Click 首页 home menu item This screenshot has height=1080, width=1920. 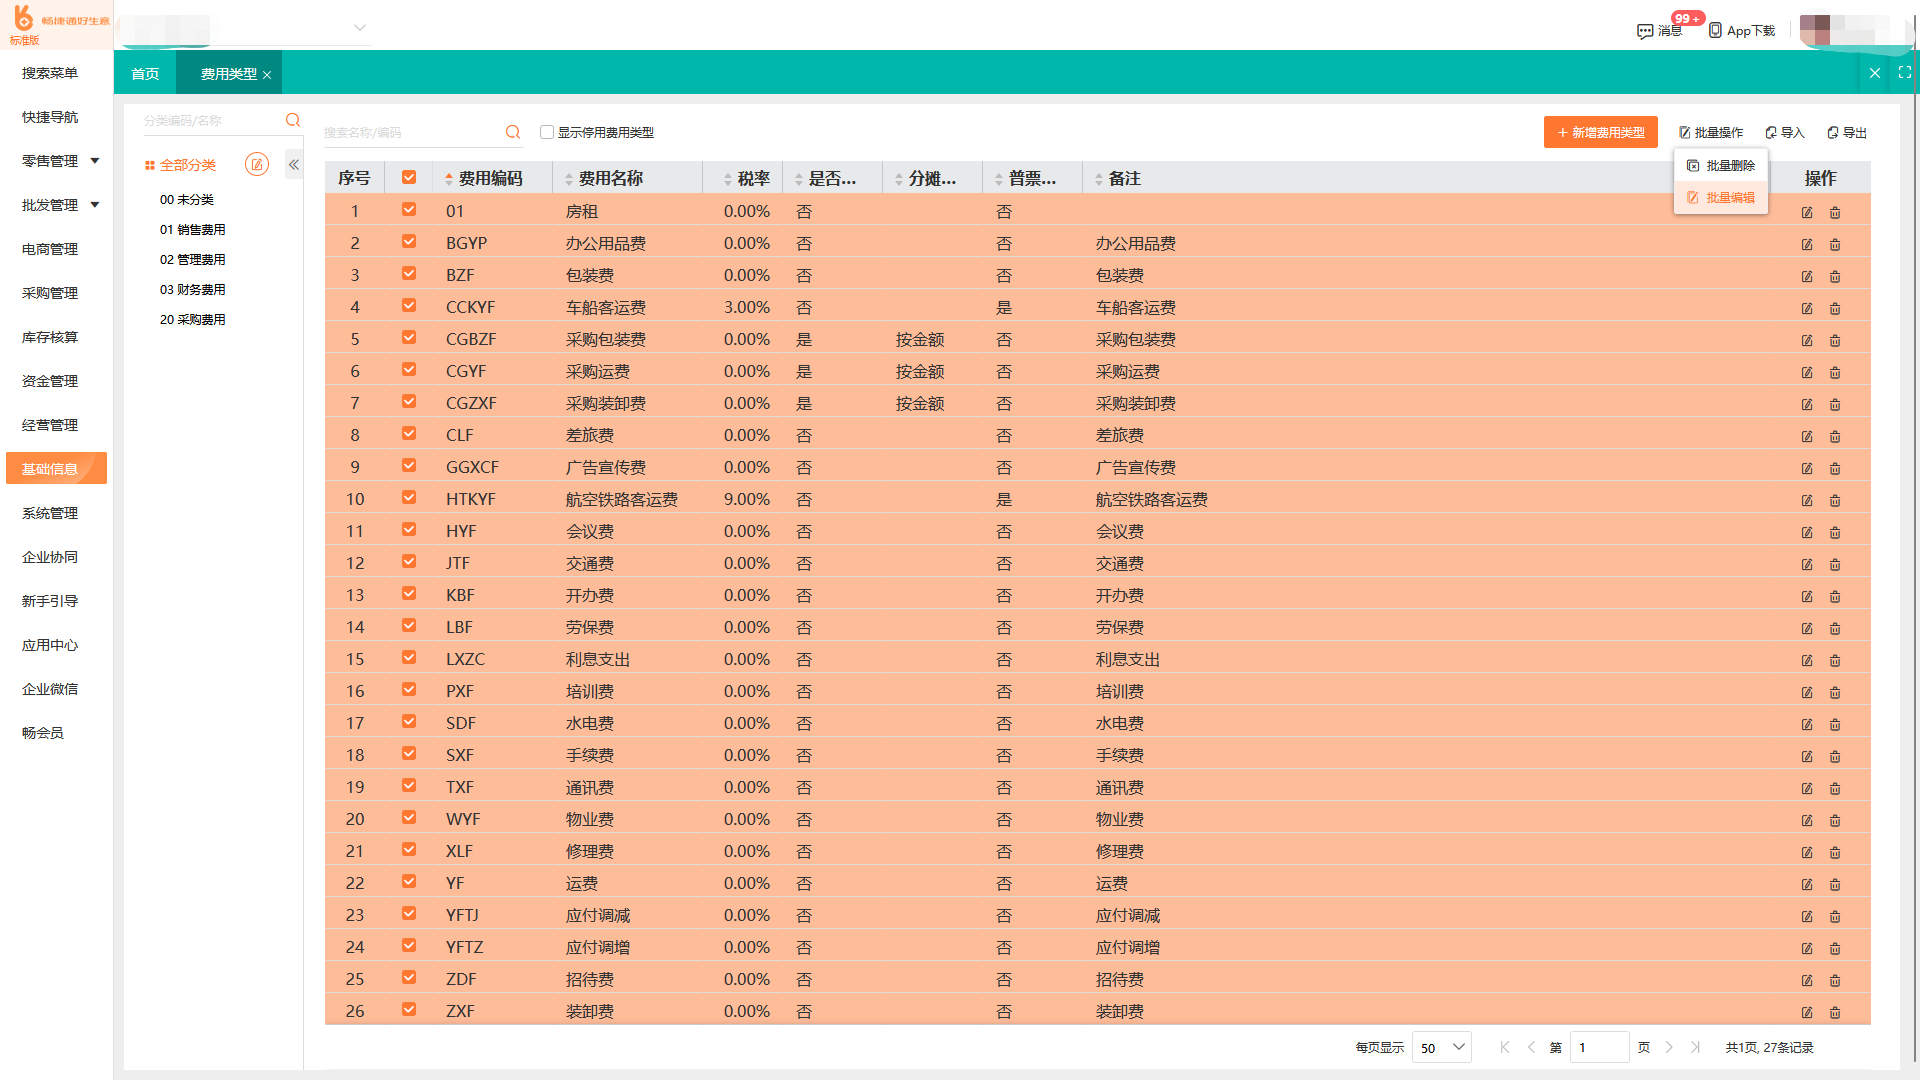pyautogui.click(x=144, y=73)
